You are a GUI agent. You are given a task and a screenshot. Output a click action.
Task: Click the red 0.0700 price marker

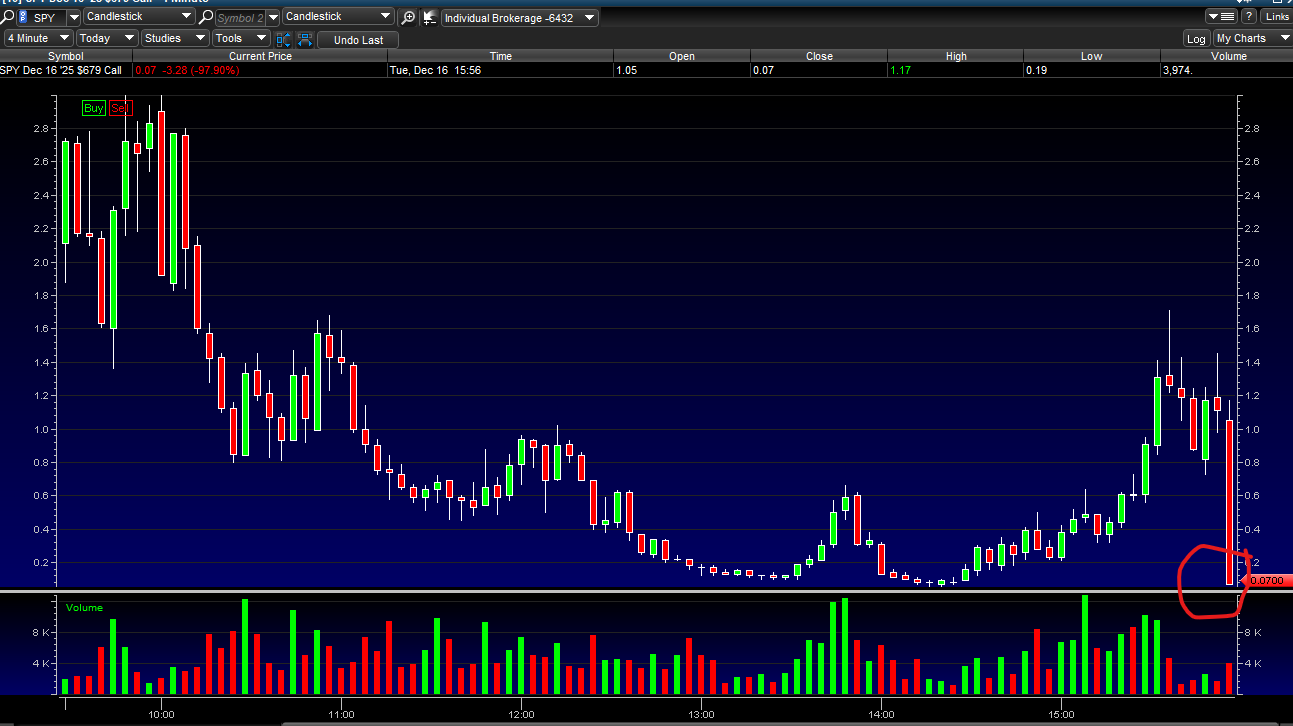pos(1265,580)
